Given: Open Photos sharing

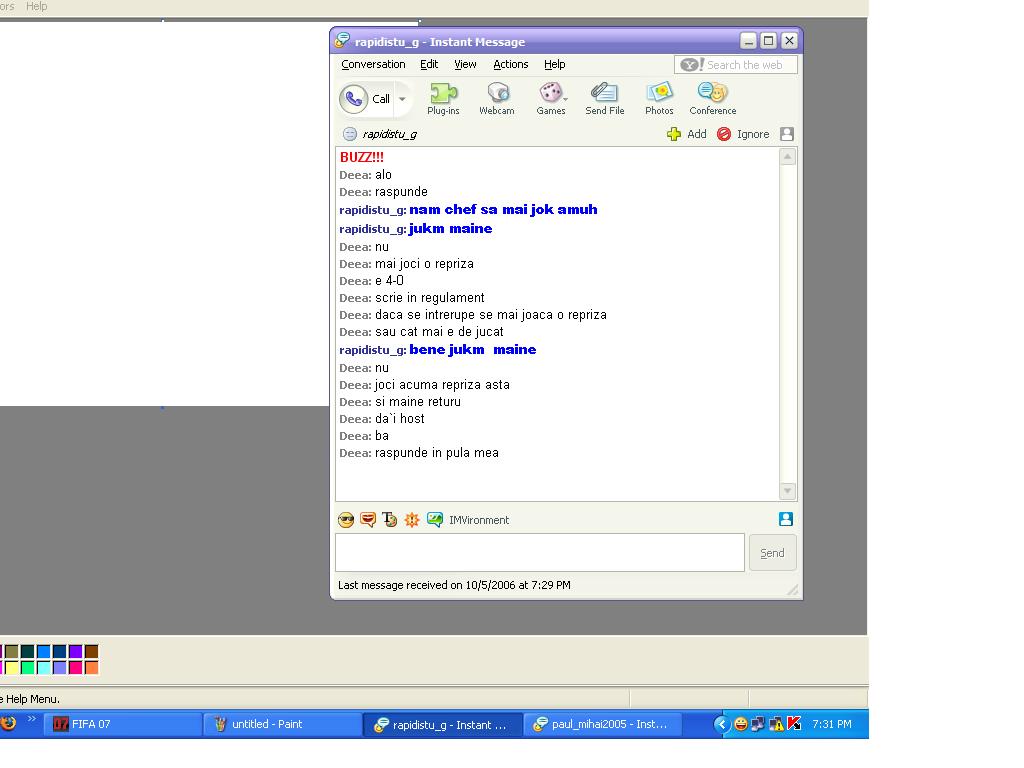Looking at the screenshot, I should pyautogui.click(x=659, y=98).
